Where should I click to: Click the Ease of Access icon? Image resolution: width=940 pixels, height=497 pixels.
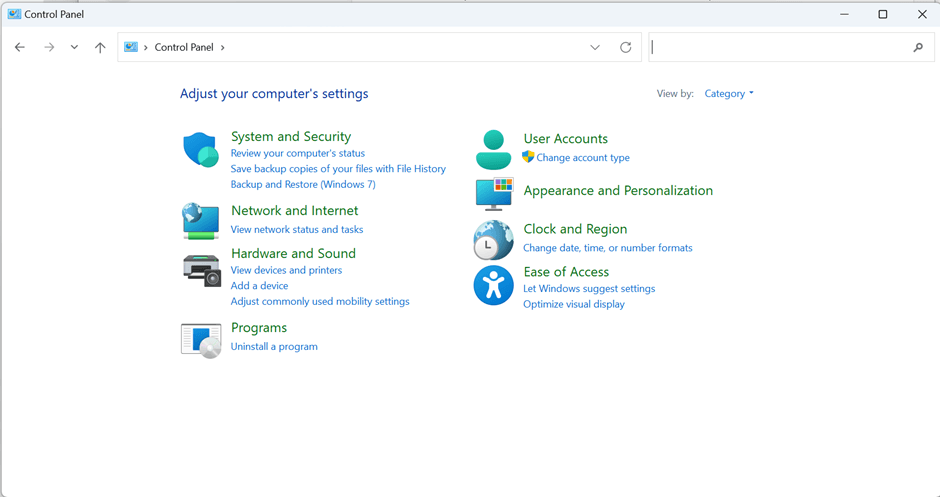pos(493,285)
